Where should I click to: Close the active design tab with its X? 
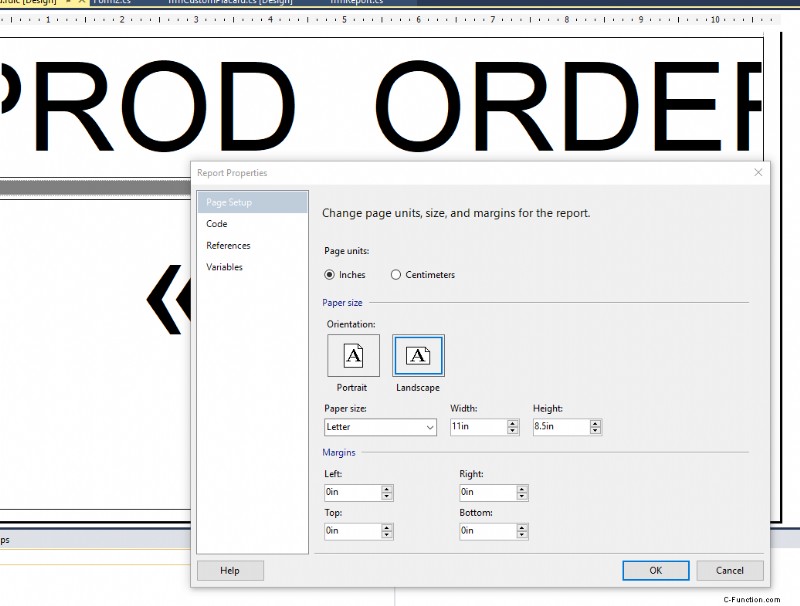coord(80,3)
